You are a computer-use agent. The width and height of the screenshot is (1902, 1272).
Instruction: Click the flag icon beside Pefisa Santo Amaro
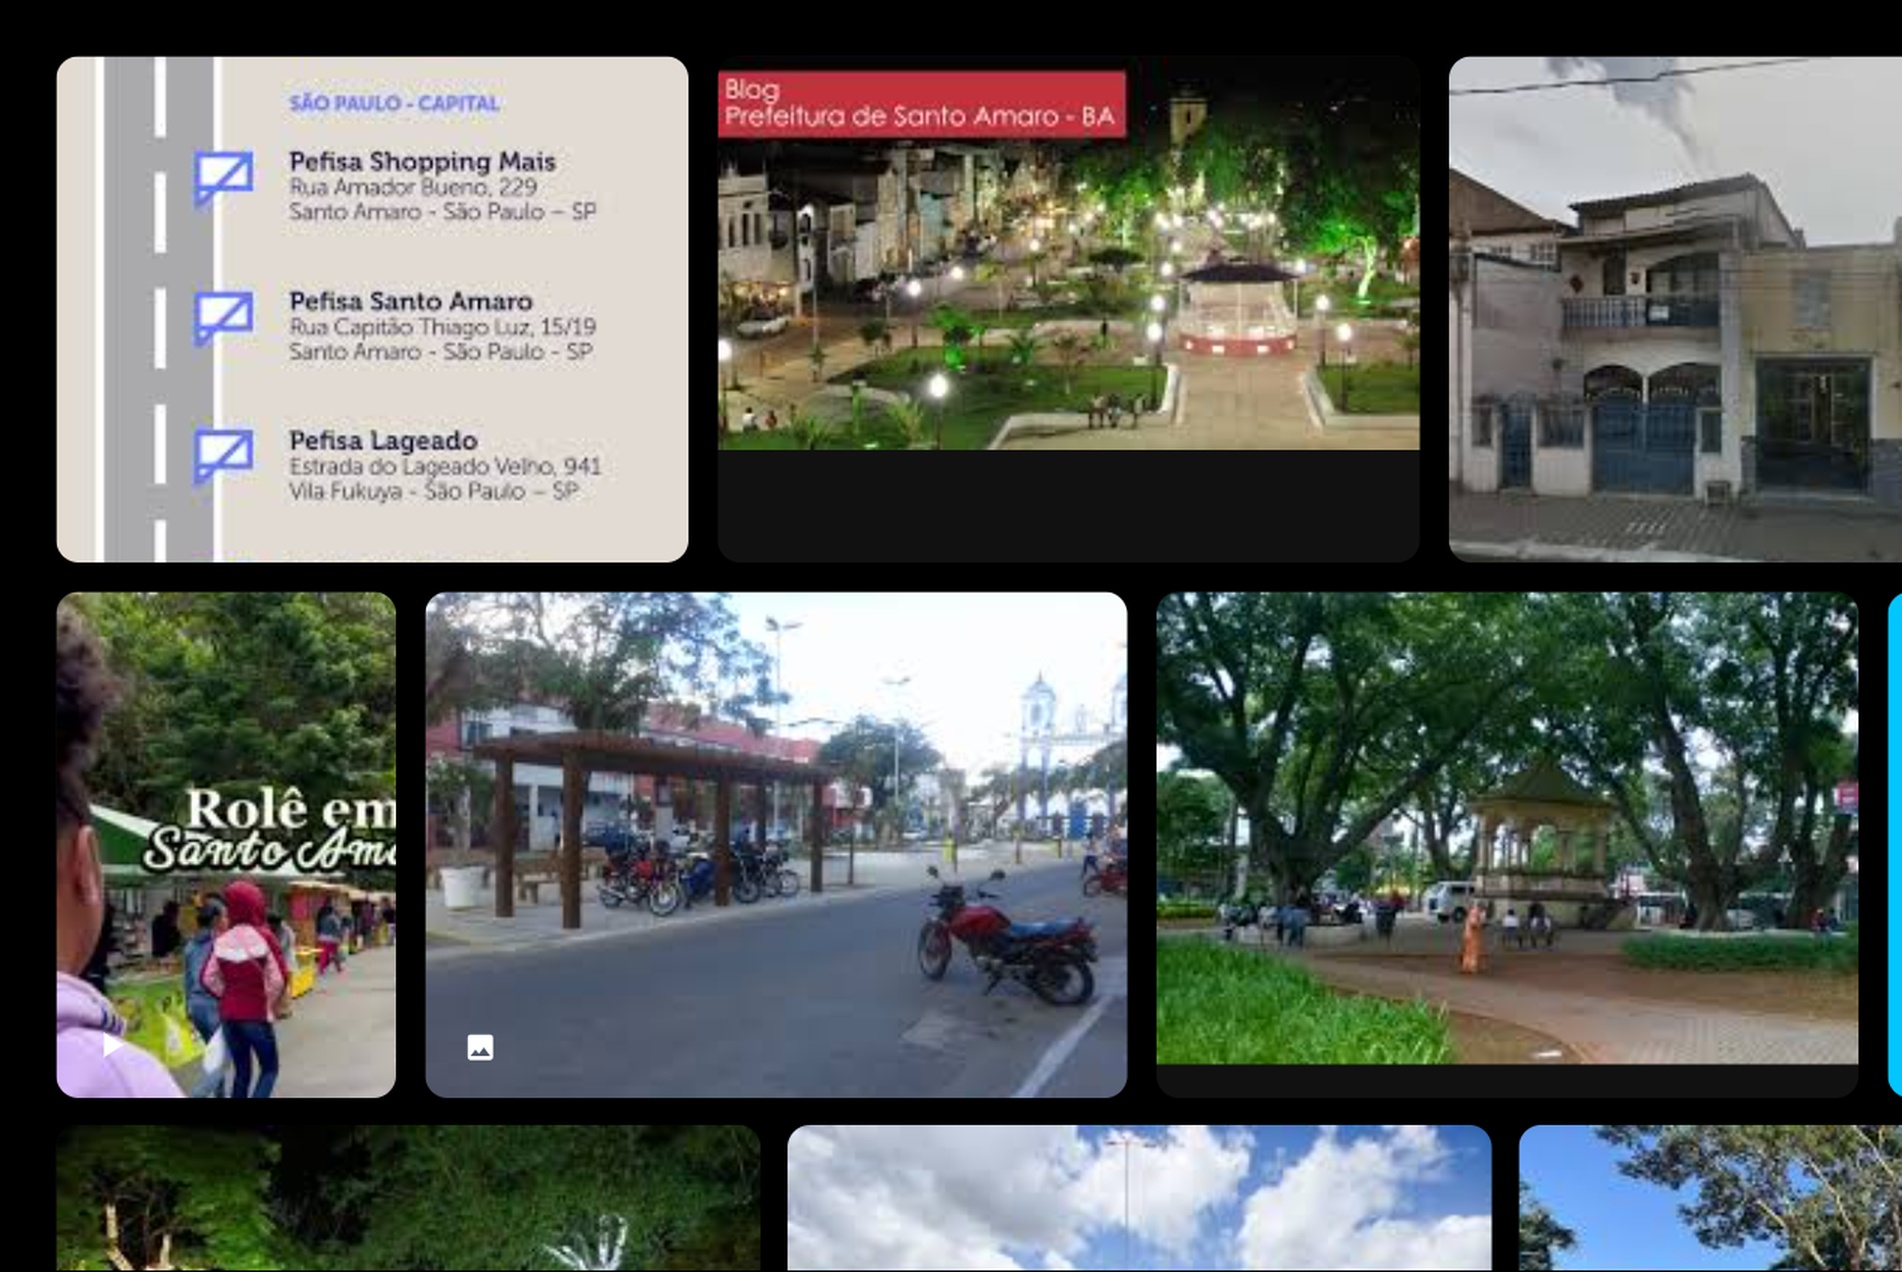pyautogui.click(x=223, y=317)
